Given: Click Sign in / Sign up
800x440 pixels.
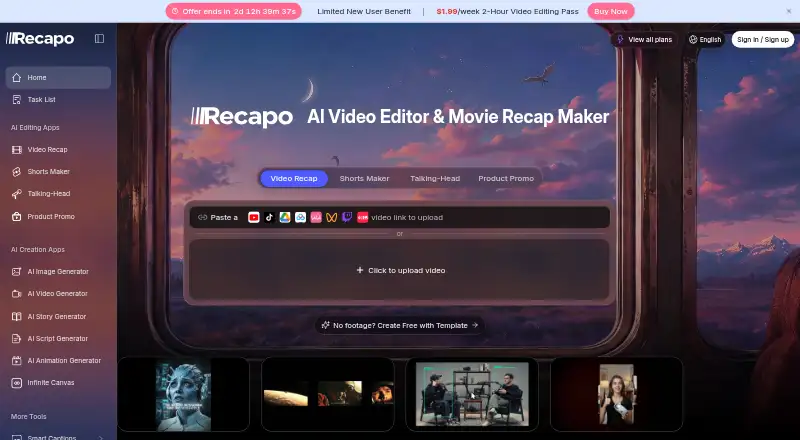Looking at the screenshot, I should point(763,39).
